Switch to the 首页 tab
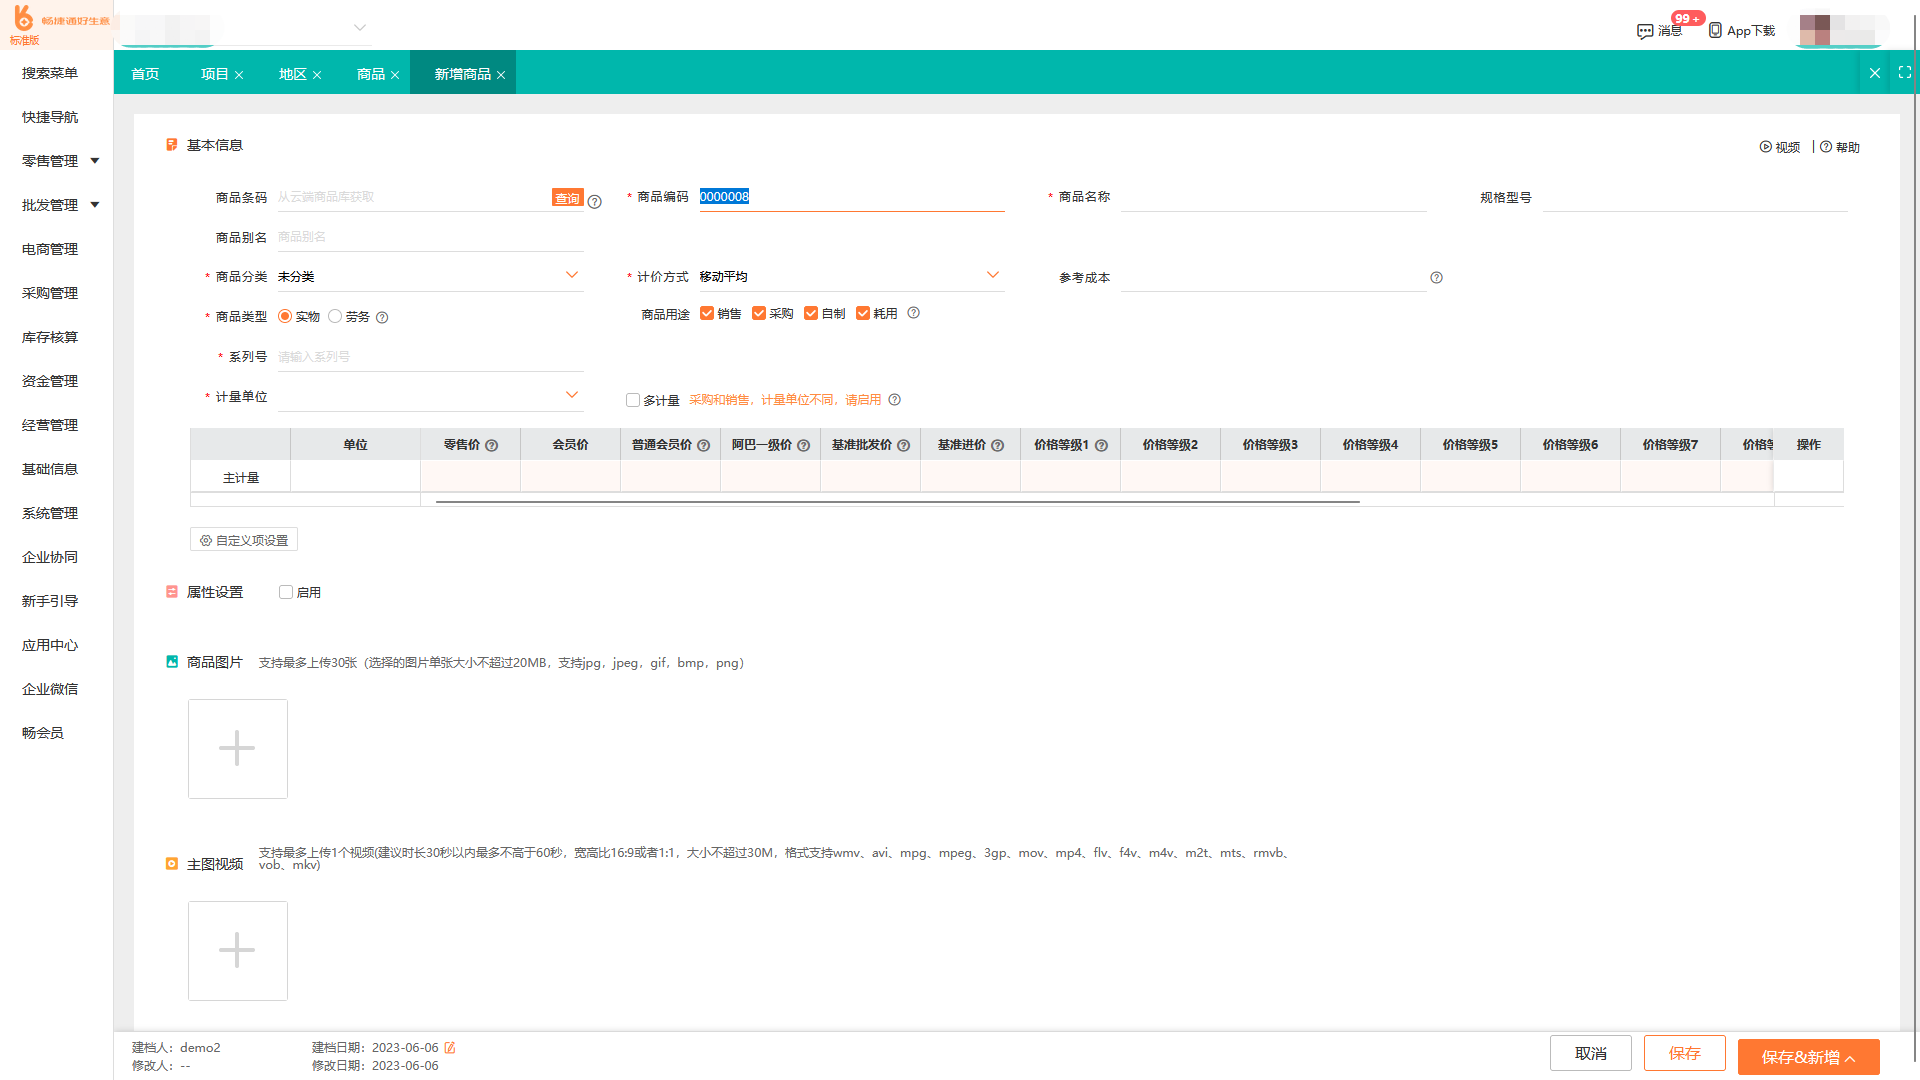1920x1080 pixels. (x=144, y=74)
